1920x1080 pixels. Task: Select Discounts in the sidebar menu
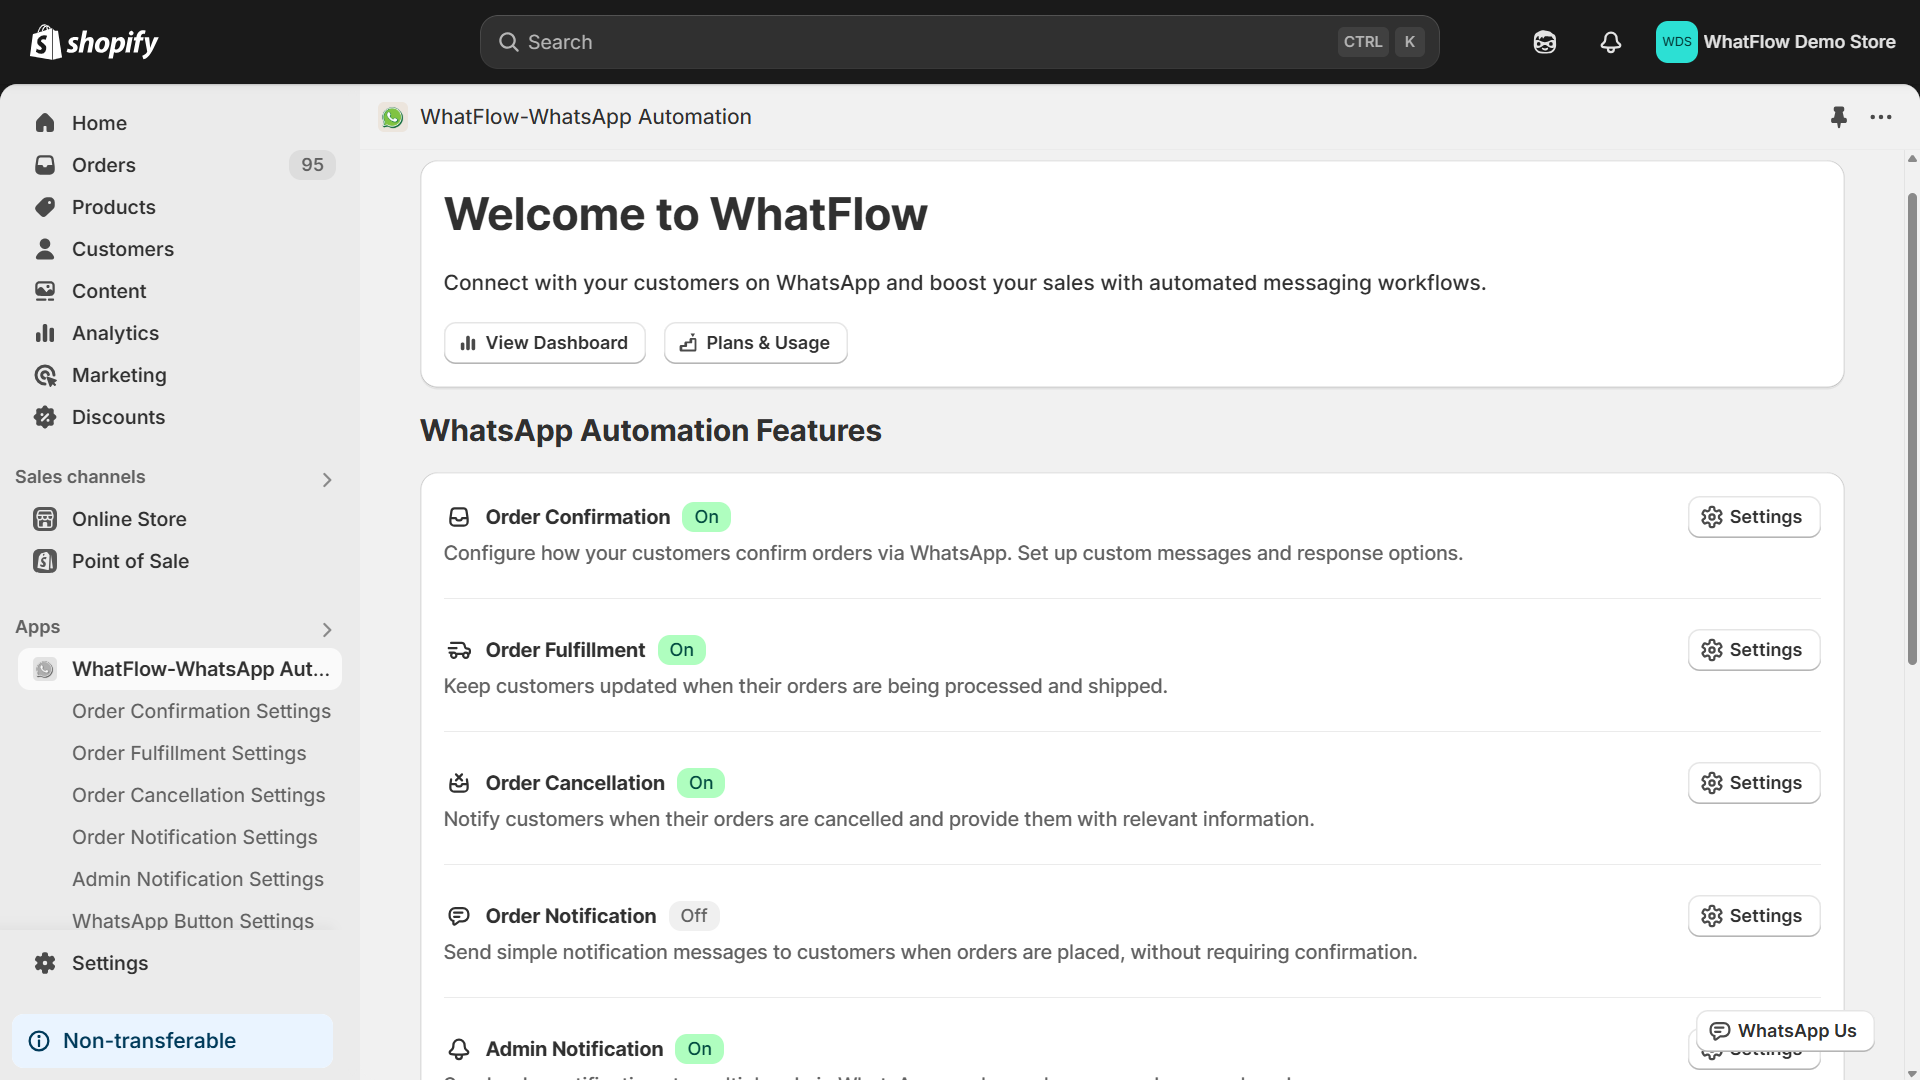click(119, 417)
